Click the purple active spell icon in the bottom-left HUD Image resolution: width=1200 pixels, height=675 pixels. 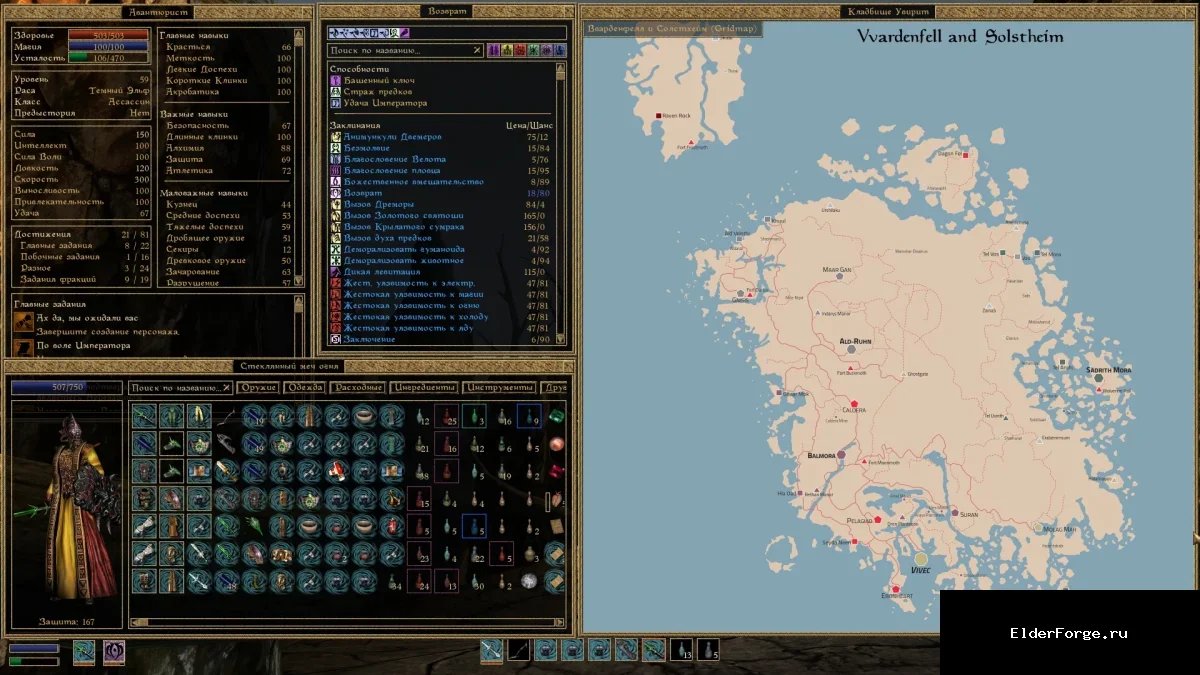point(113,653)
